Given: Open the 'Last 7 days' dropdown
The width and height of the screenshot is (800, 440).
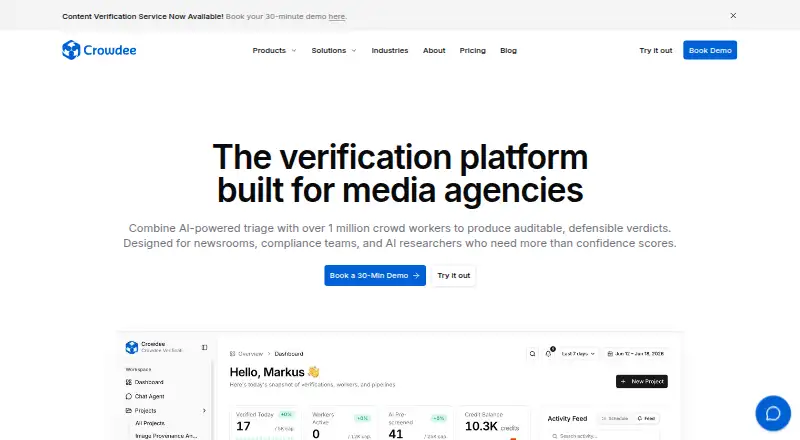Looking at the screenshot, I should (x=578, y=354).
